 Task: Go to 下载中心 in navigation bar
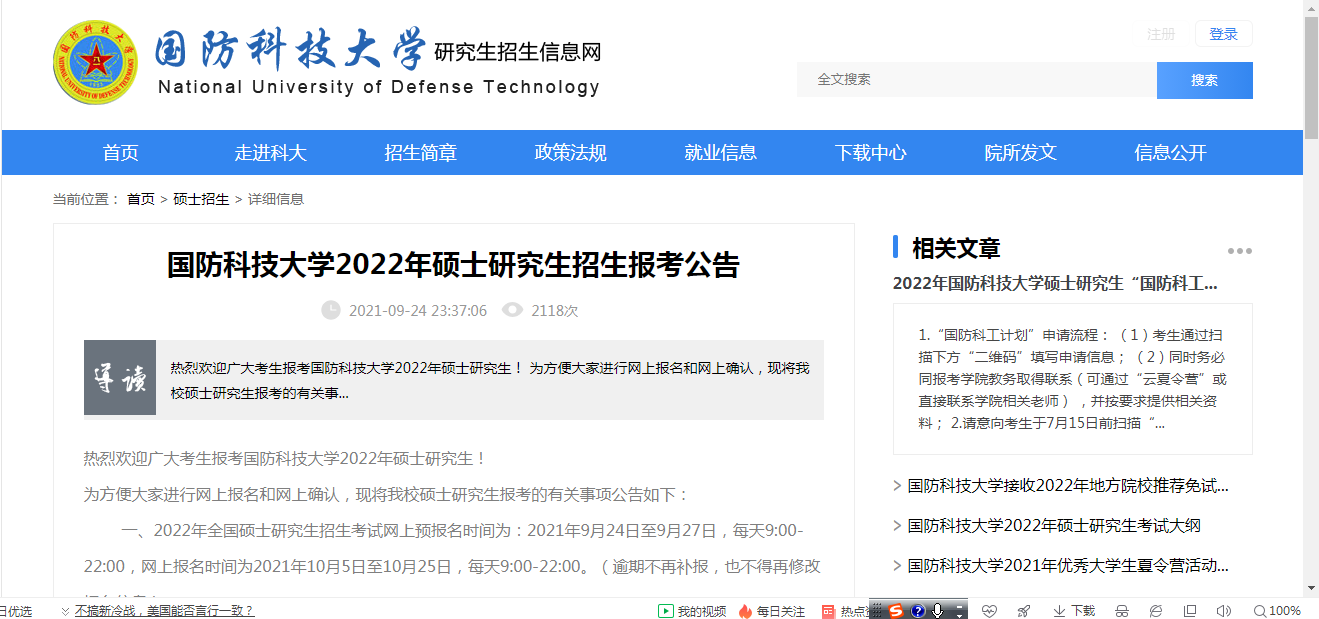(871, 153)
